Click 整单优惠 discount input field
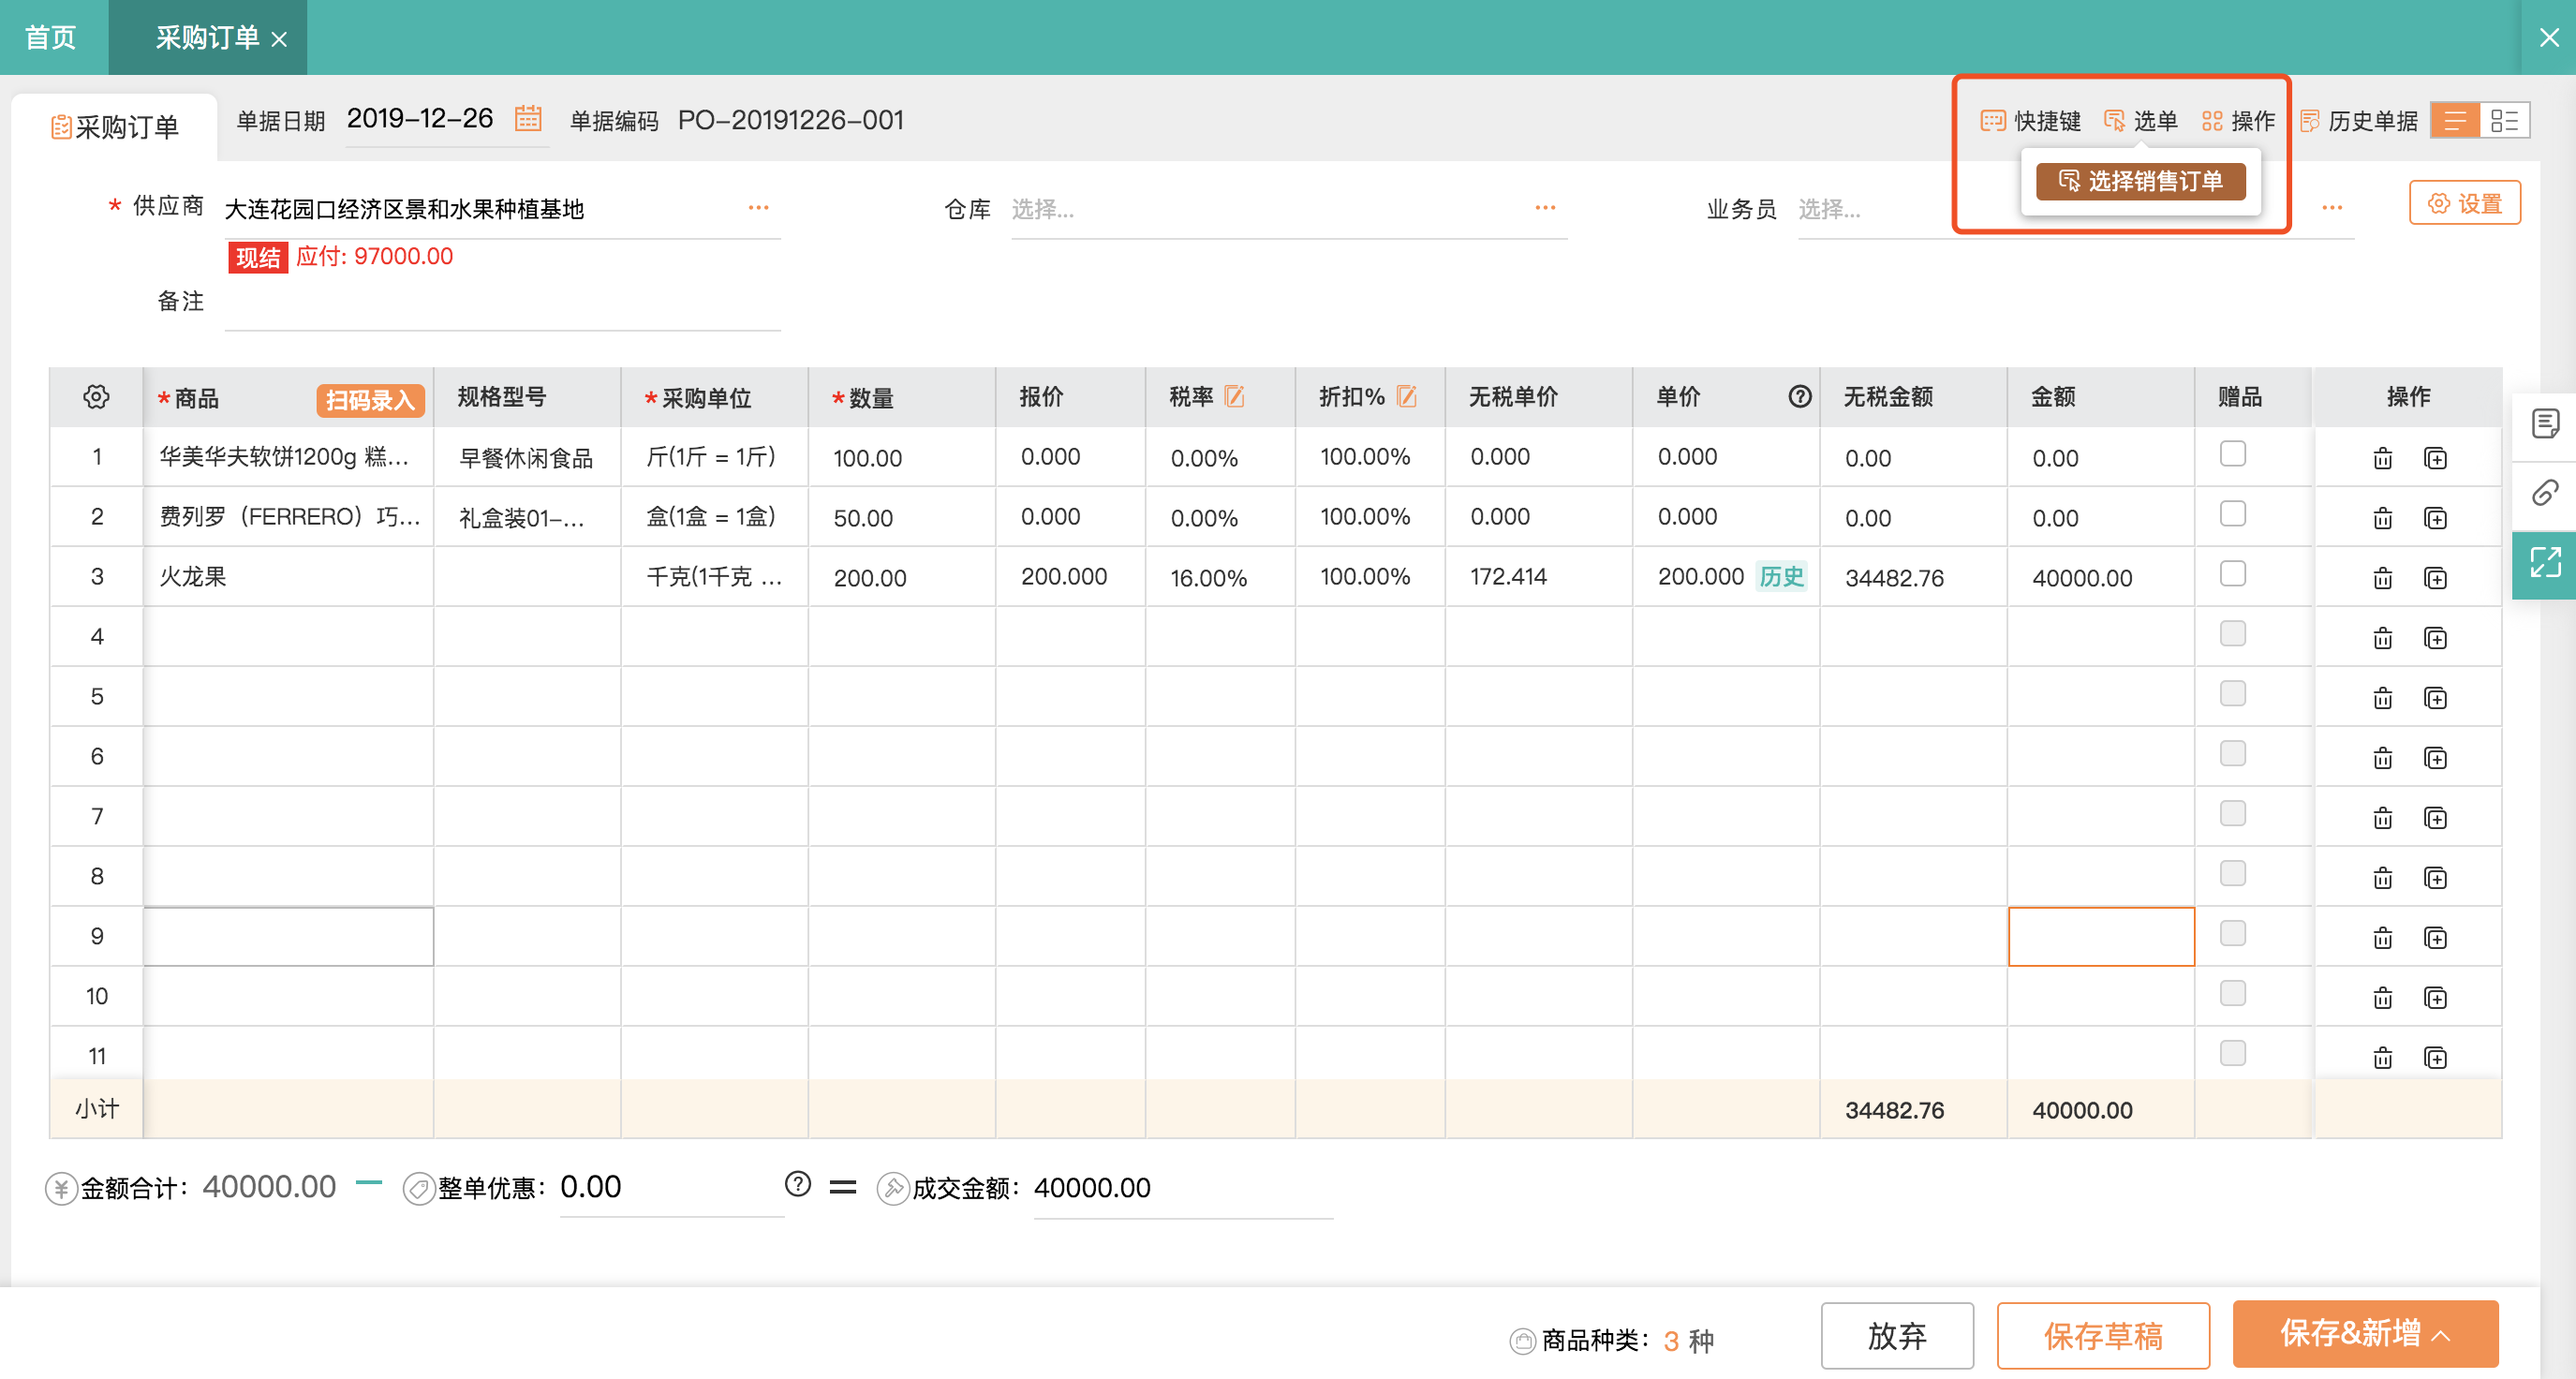This screenshot has height=1379, width=2576. click(x=664, y=1188)
